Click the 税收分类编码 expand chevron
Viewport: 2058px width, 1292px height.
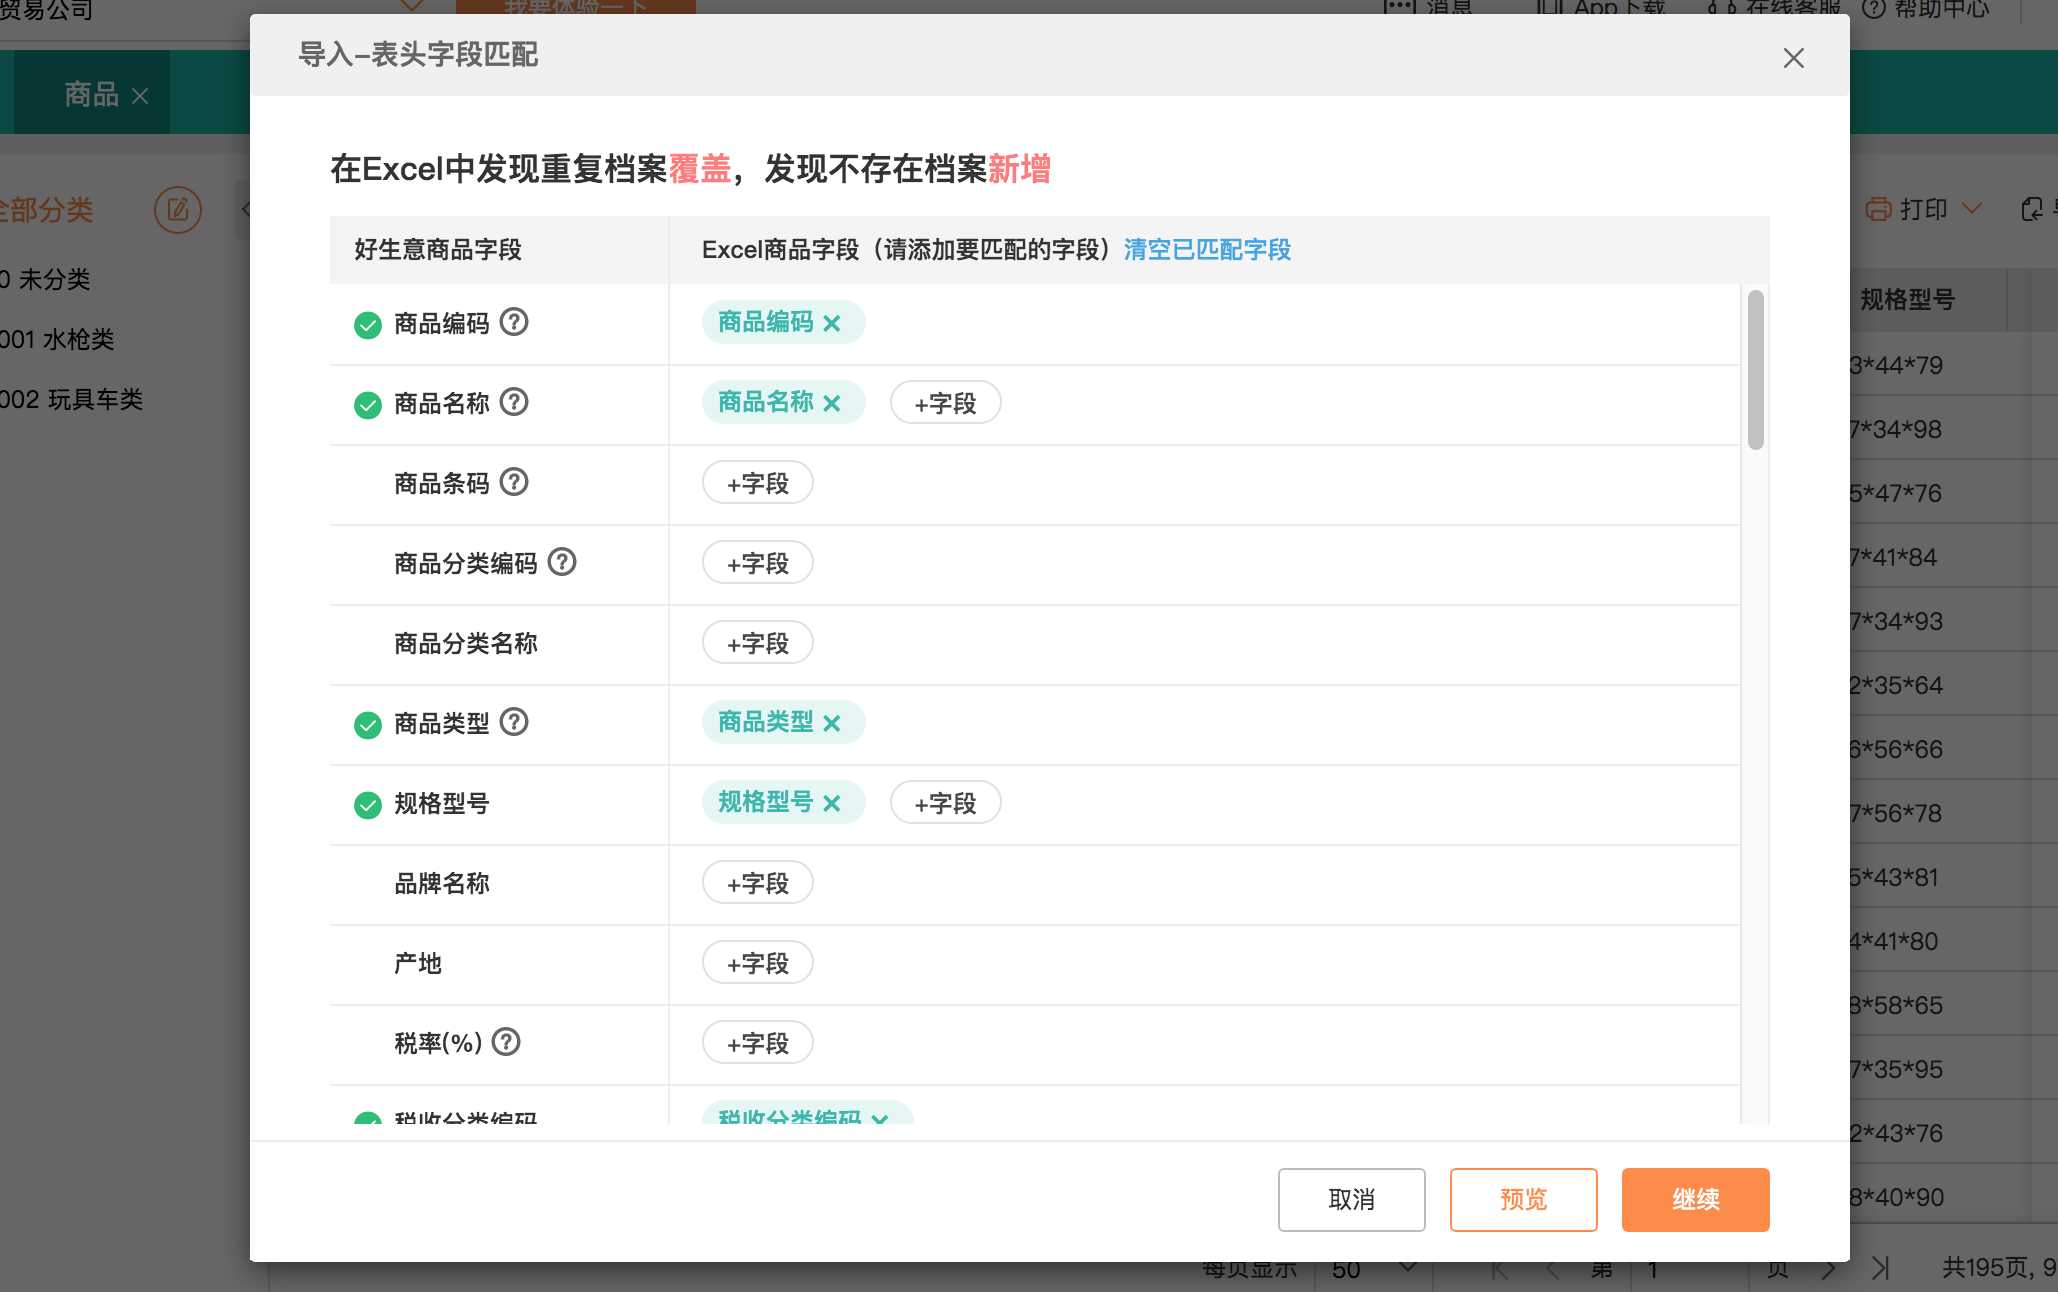coord(879,1116)
